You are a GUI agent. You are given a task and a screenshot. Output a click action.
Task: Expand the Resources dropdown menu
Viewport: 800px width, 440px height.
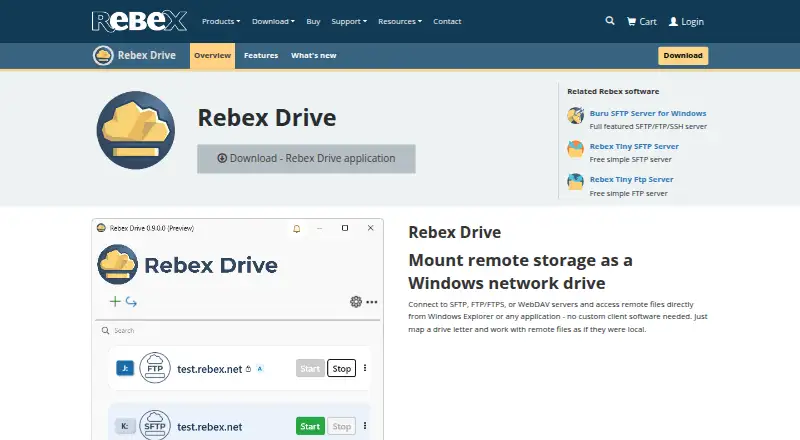(400, 21)
